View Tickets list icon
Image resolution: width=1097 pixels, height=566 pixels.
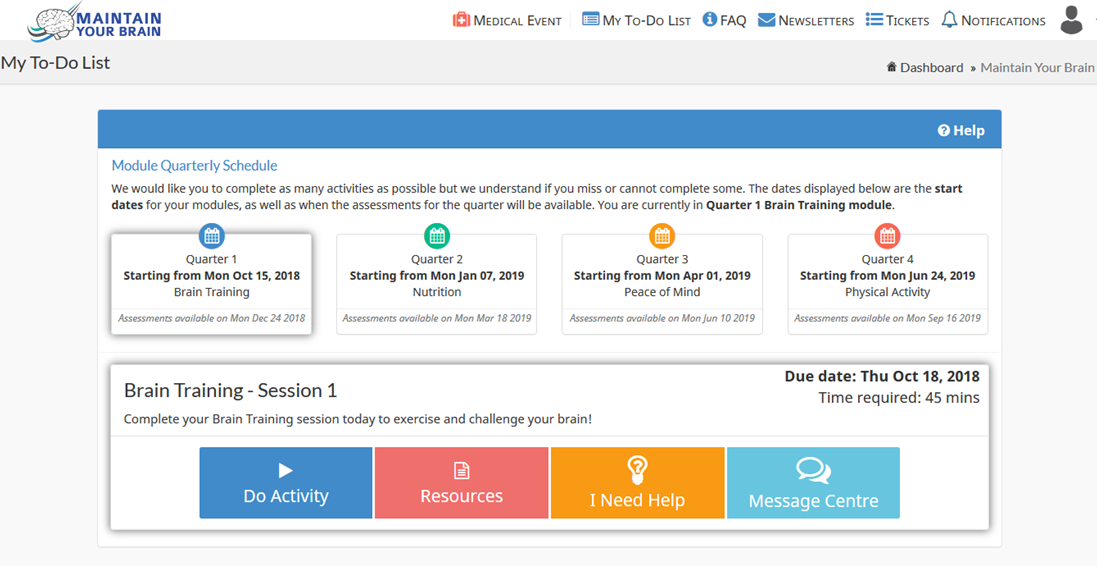874,20
